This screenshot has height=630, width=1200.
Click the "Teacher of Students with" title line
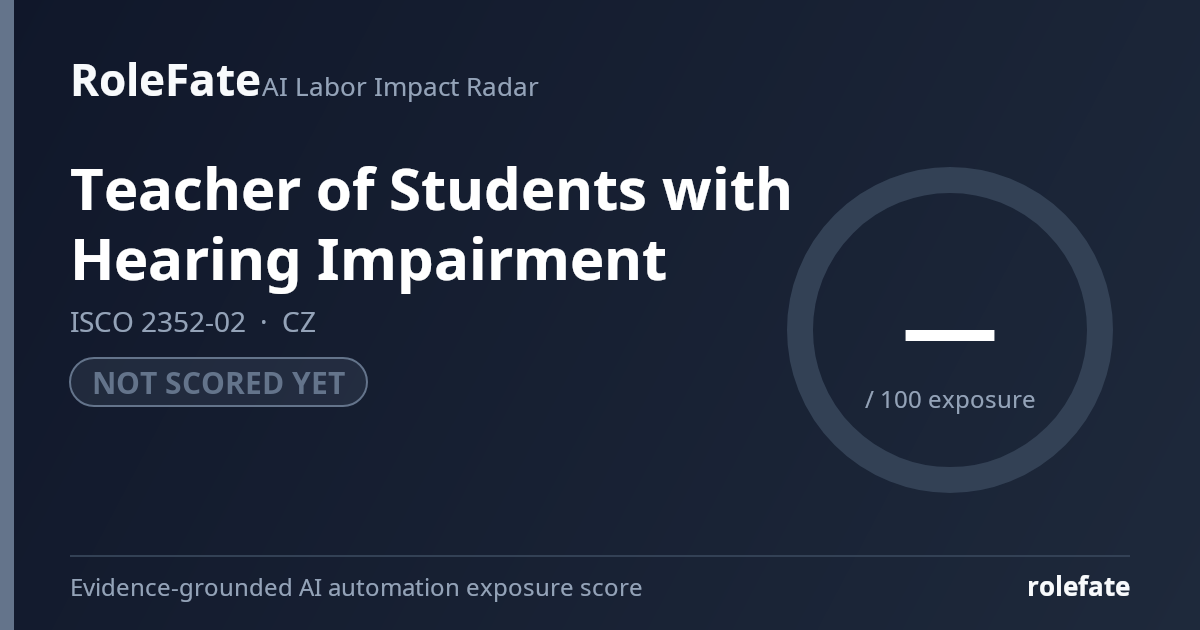pyautogui.click(x=431, y=189)
